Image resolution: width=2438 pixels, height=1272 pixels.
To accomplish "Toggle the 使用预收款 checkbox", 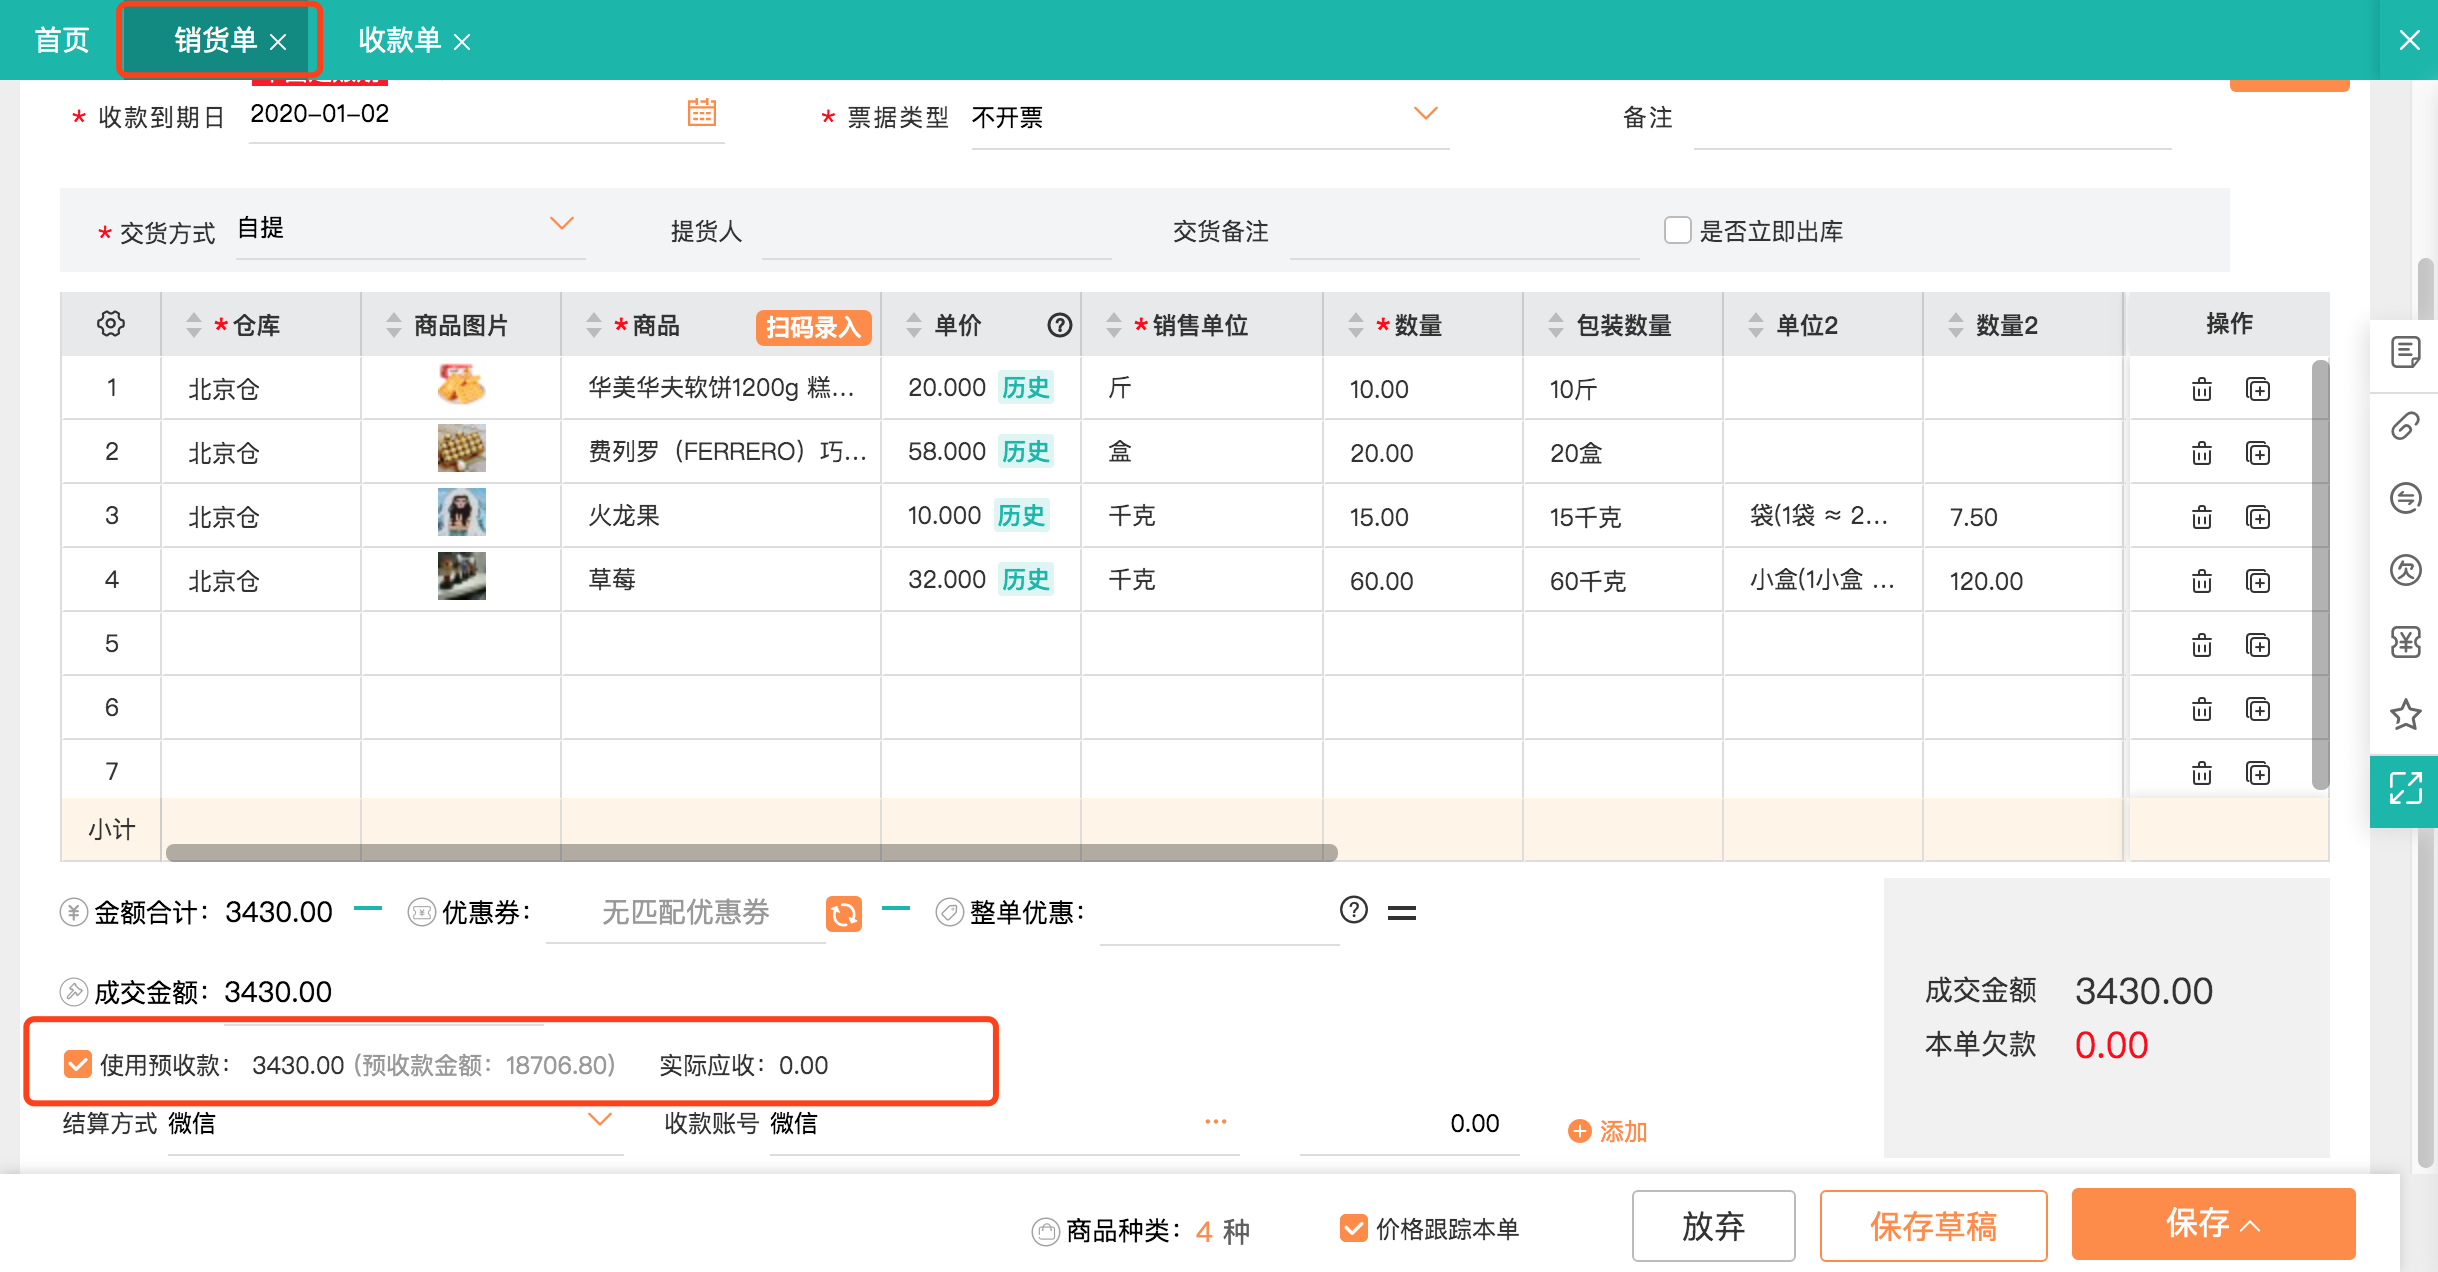I will coord(76,1064).
